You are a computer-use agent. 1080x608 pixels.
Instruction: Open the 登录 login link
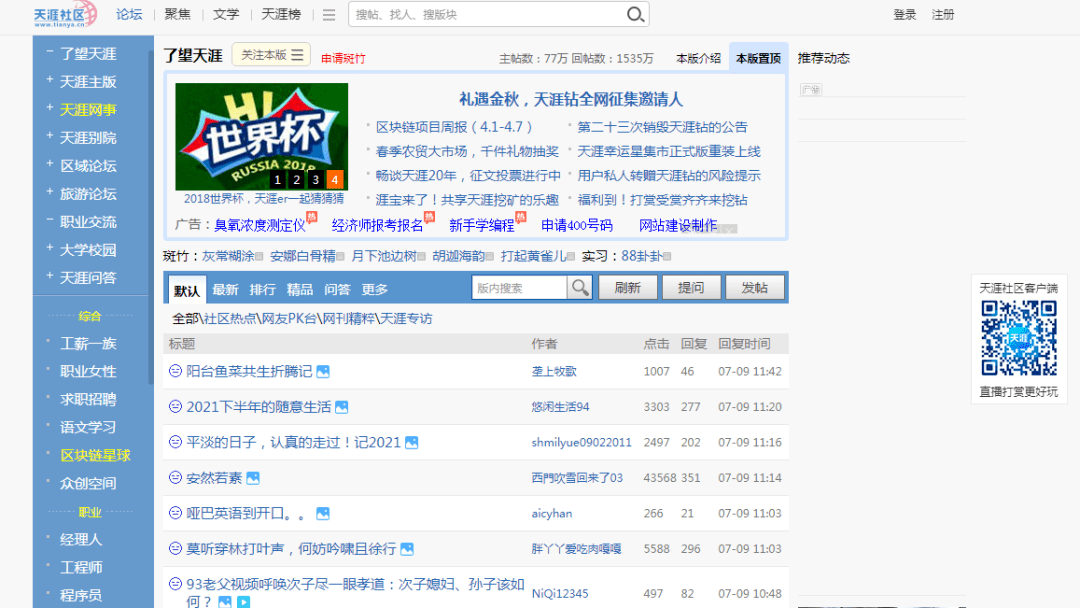(x=904, y=15)
